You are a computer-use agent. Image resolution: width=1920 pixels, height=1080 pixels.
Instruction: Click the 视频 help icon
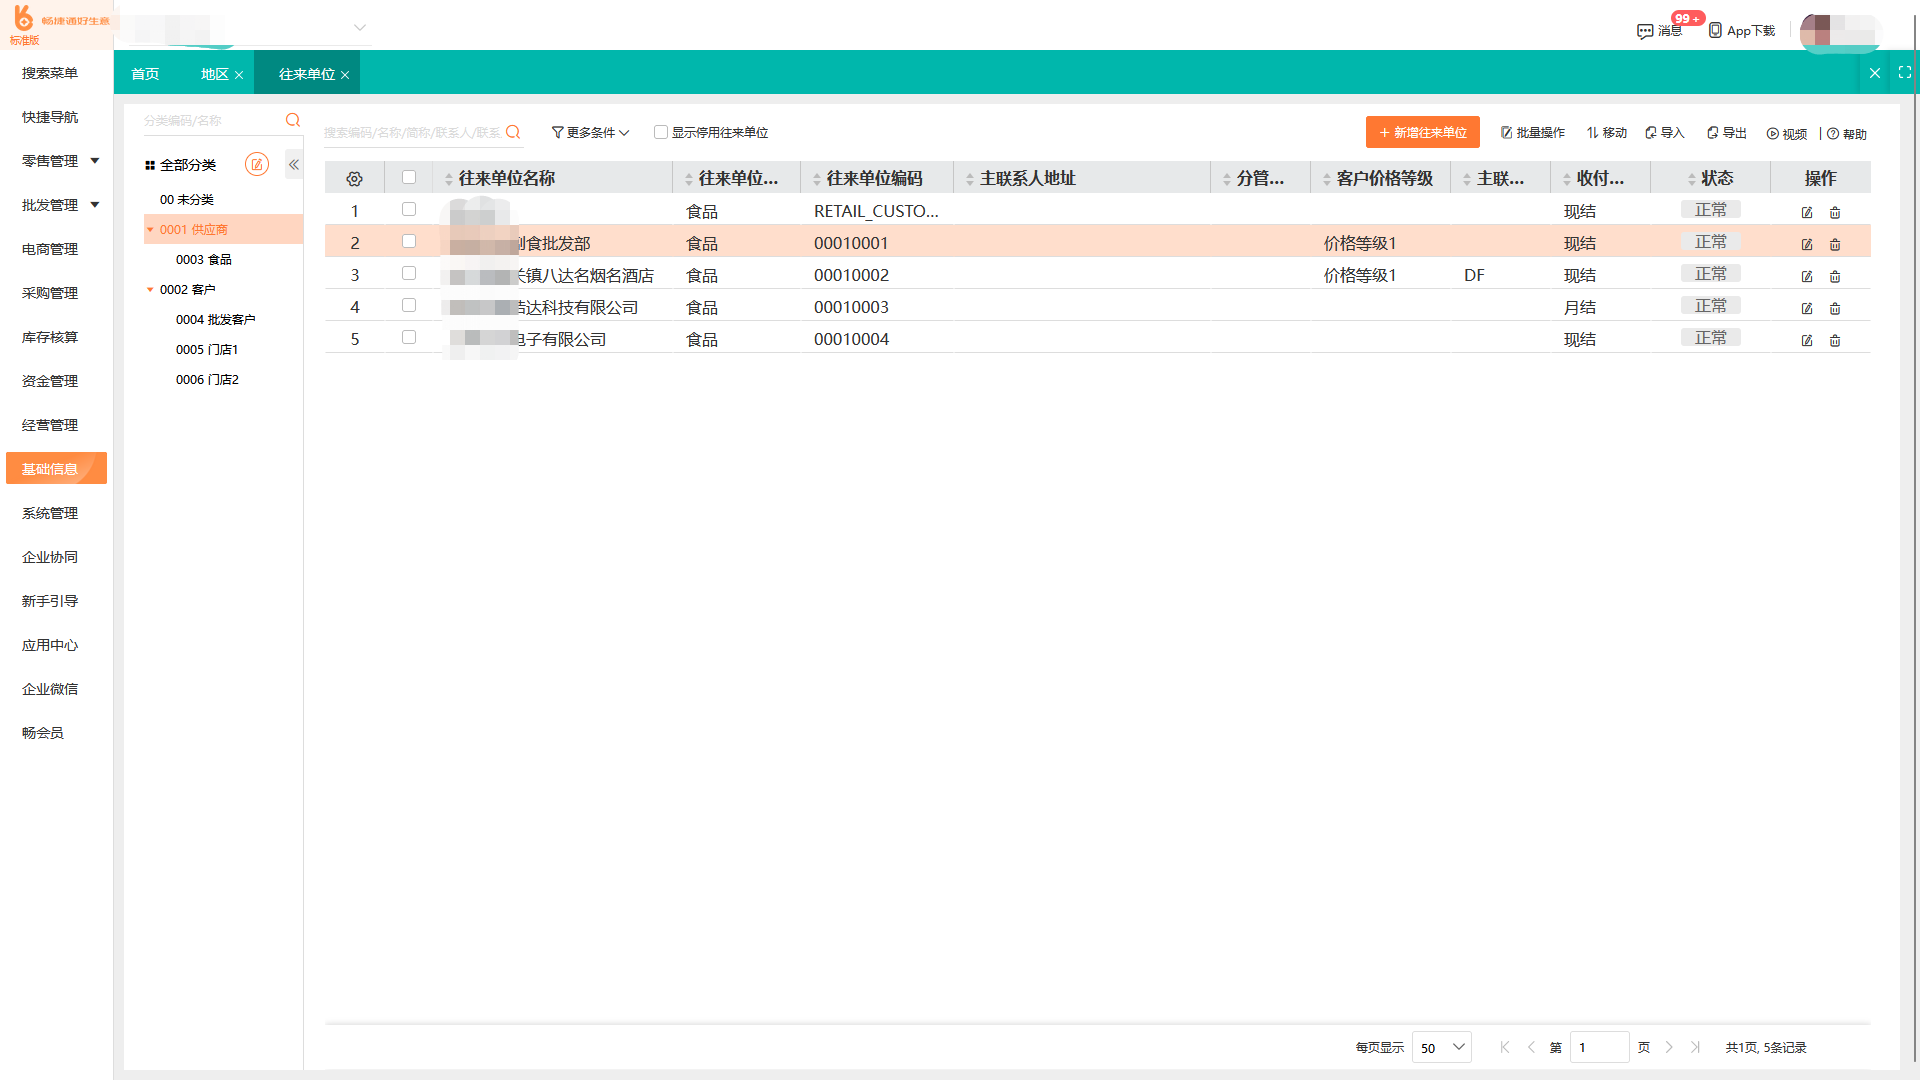pyautogui.click(x=1787, y=132)
